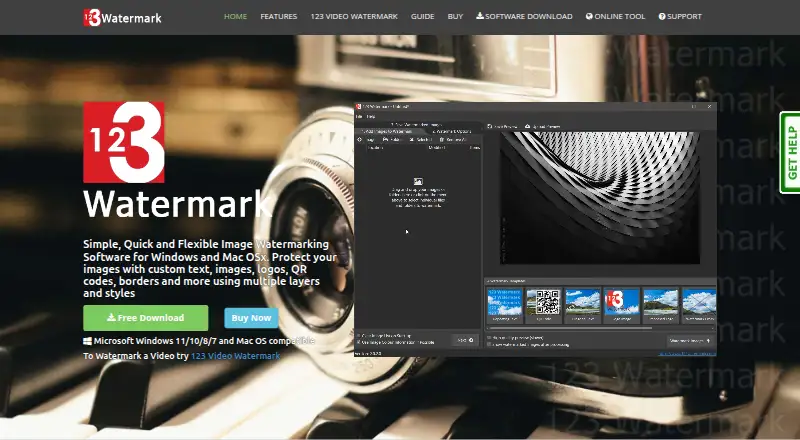Select the tiled text watermark preset thumbnail
Image resolution: width=800 pixels, height=440 pixels.
[505, 305]
